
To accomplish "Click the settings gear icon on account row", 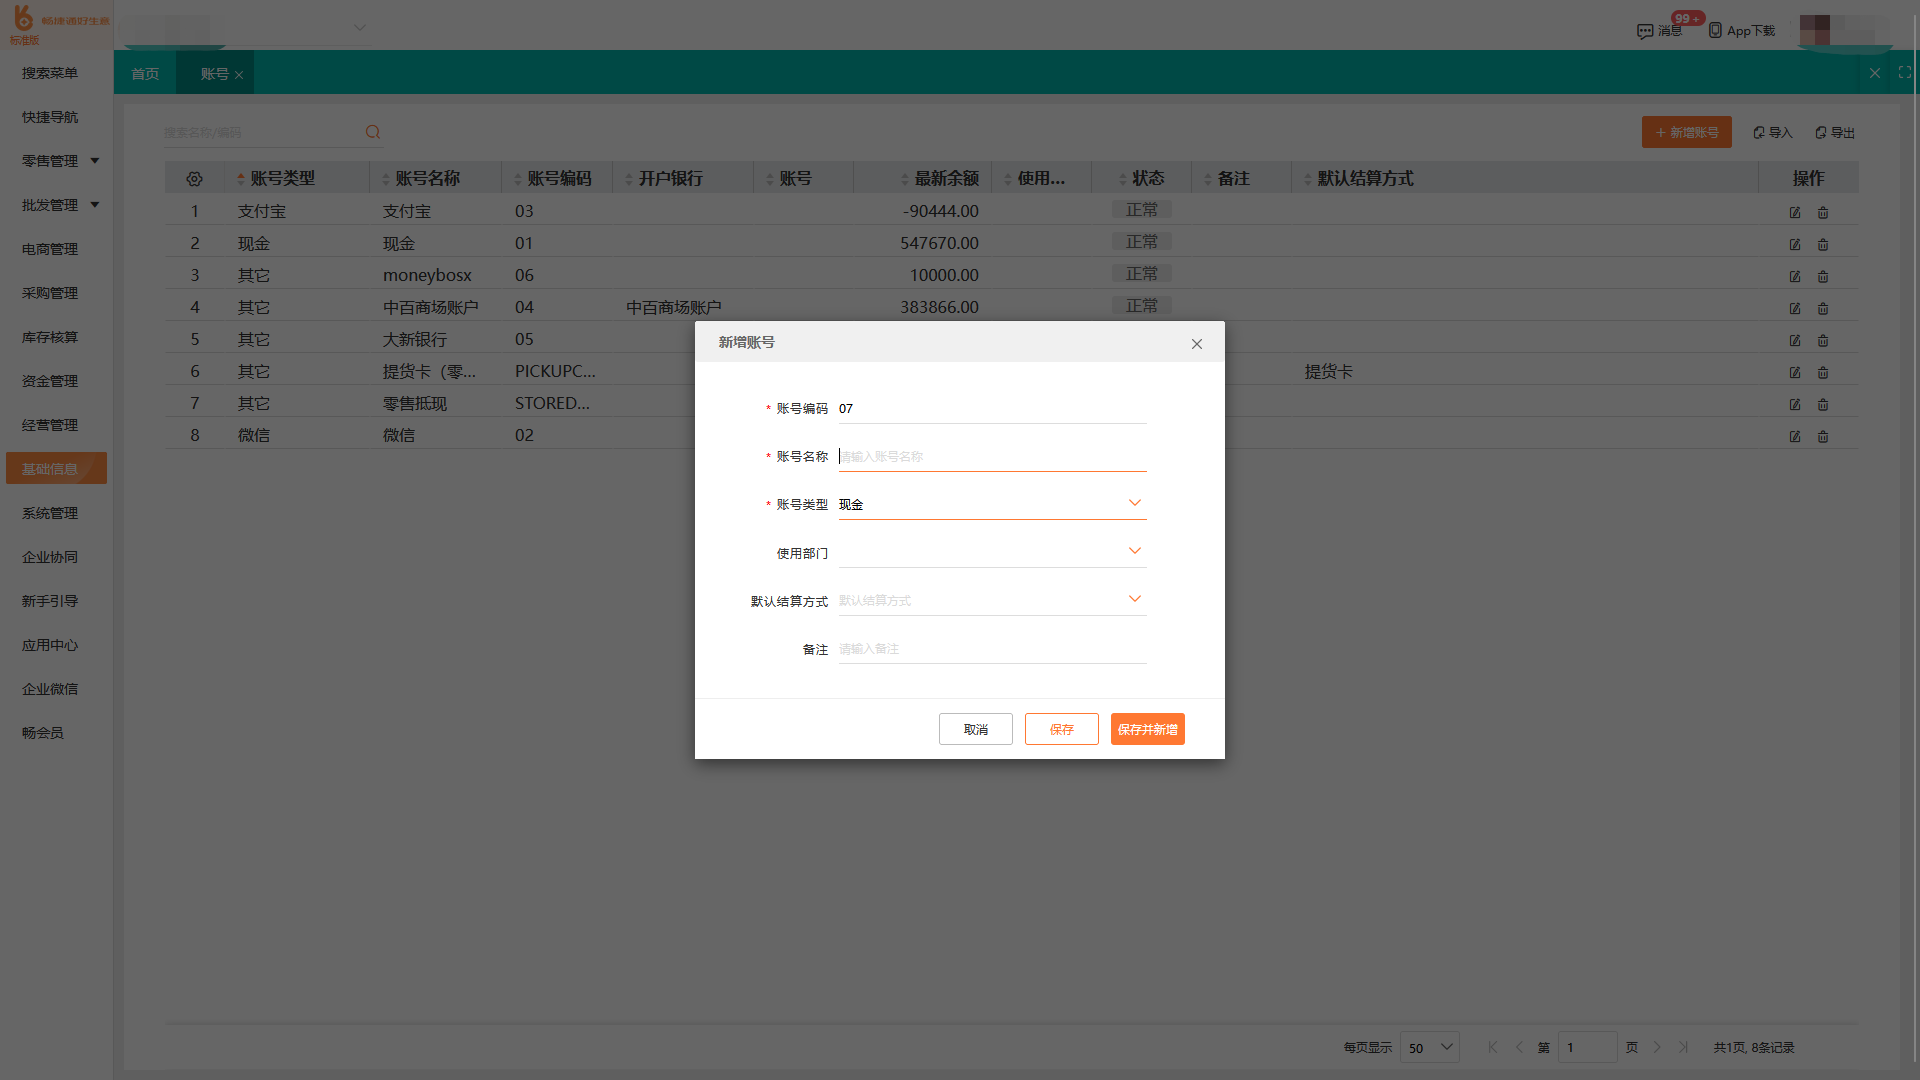I will point(195,178).
